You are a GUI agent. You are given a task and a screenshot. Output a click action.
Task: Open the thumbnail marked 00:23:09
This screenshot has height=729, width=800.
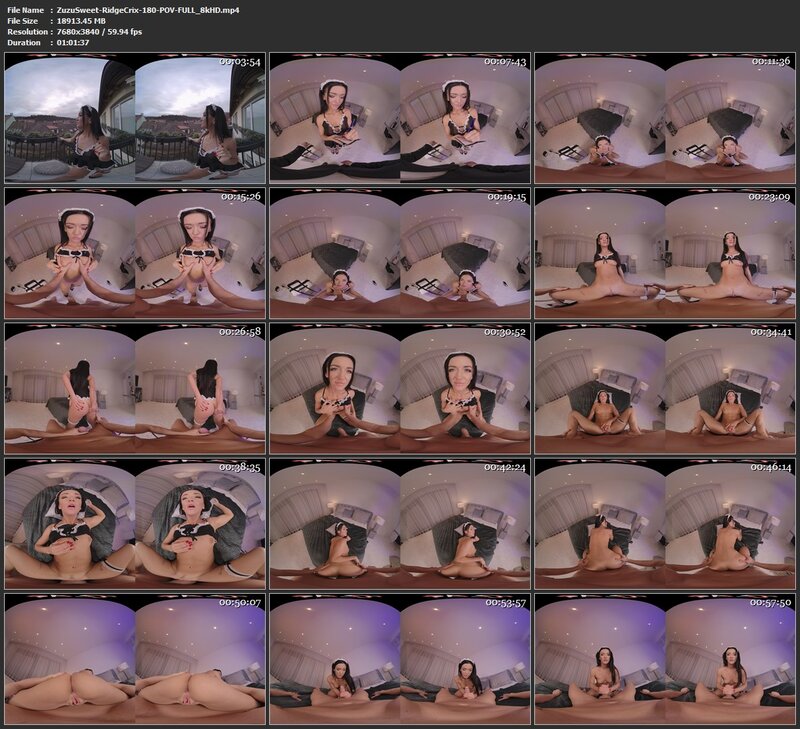[x=665, y=253]
